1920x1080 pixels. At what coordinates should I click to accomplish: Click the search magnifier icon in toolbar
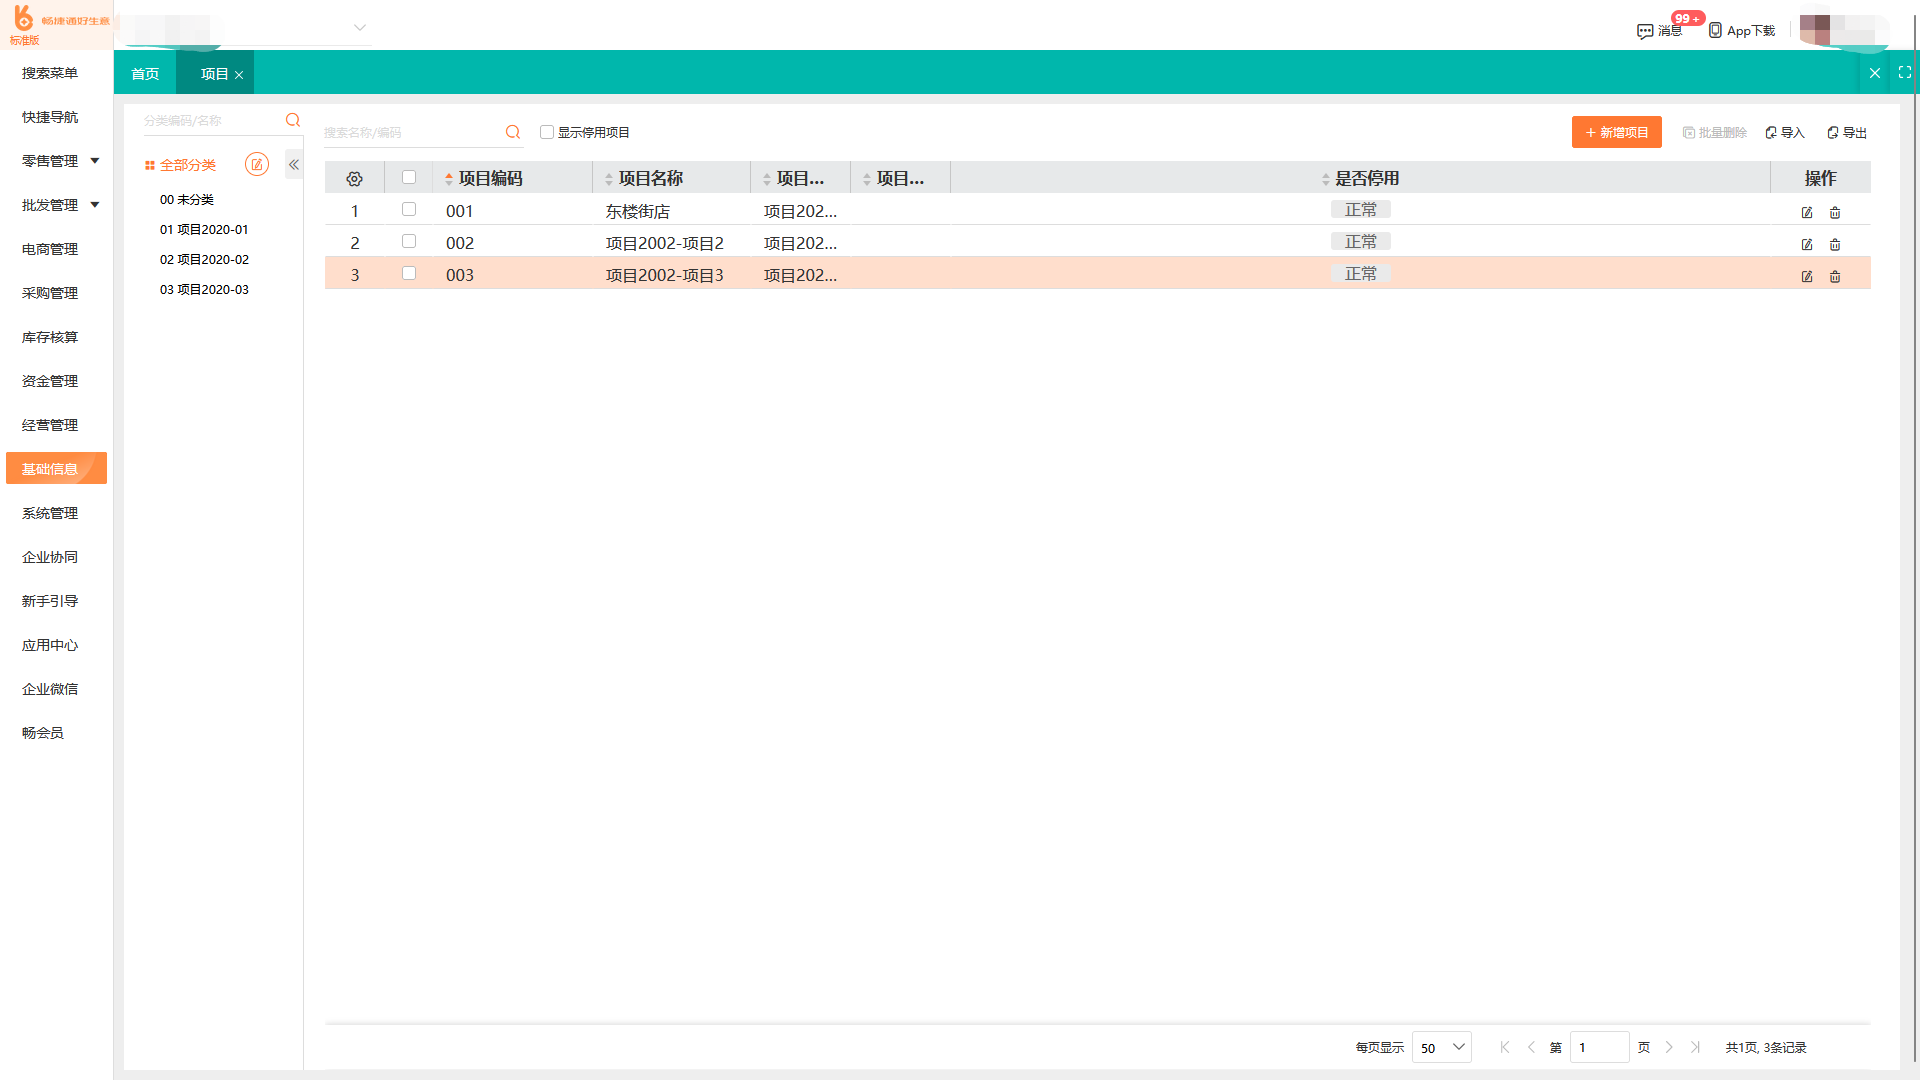point(513,132)
